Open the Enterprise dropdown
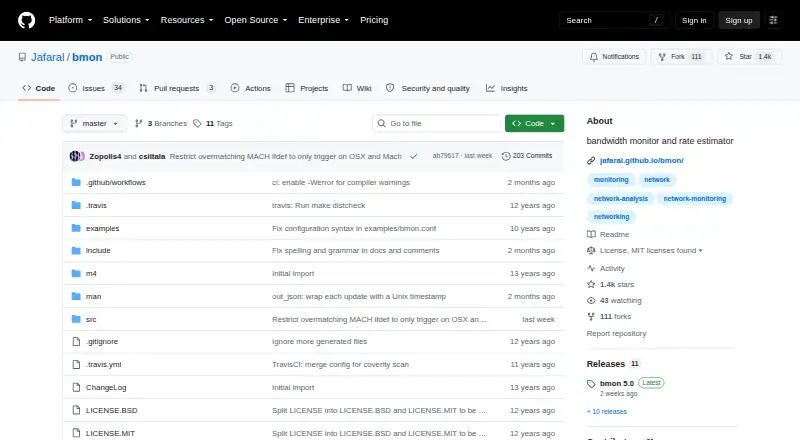Viewport: 800px width, 440px height. tap(323, 20)
